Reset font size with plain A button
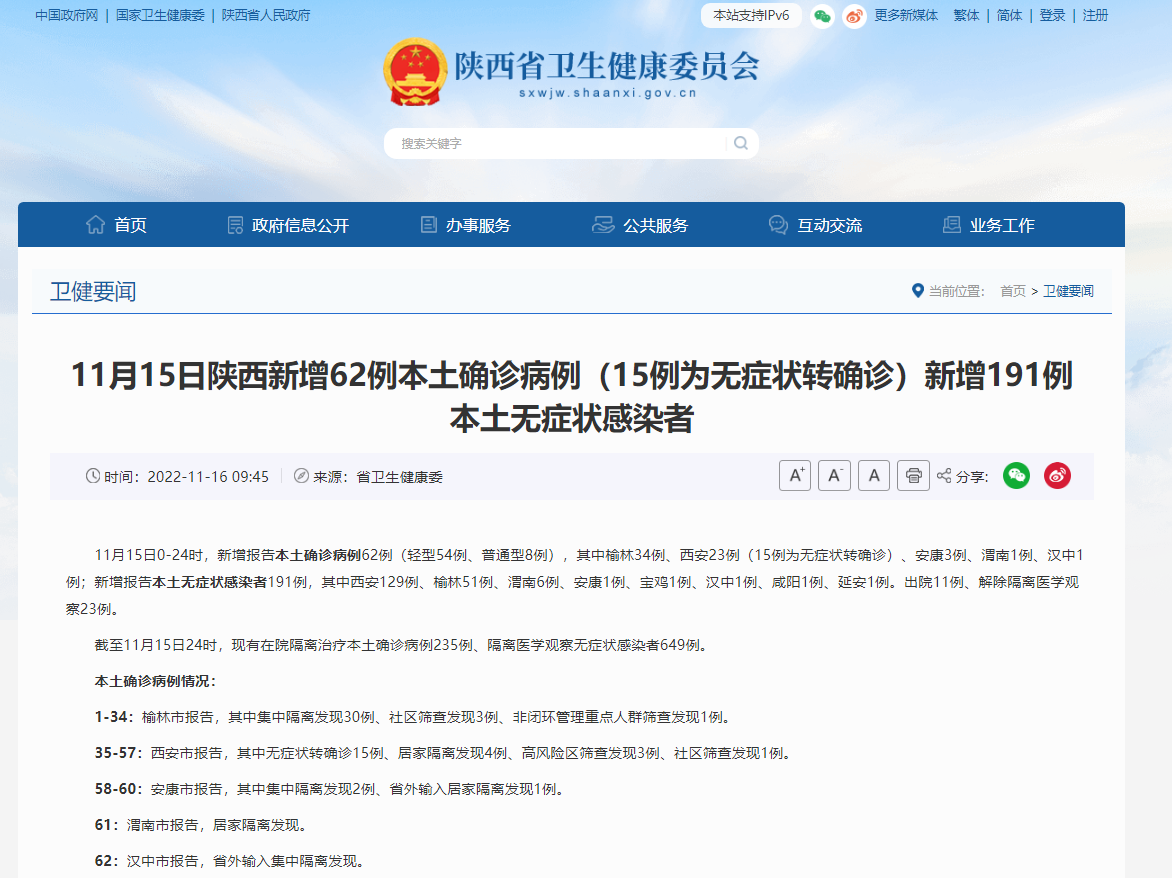 click(873, 476)
